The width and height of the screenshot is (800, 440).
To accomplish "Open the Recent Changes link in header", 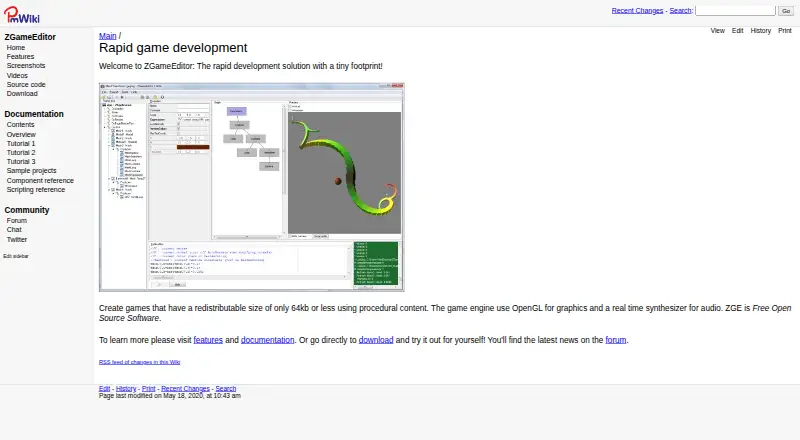I will point(637,10).
